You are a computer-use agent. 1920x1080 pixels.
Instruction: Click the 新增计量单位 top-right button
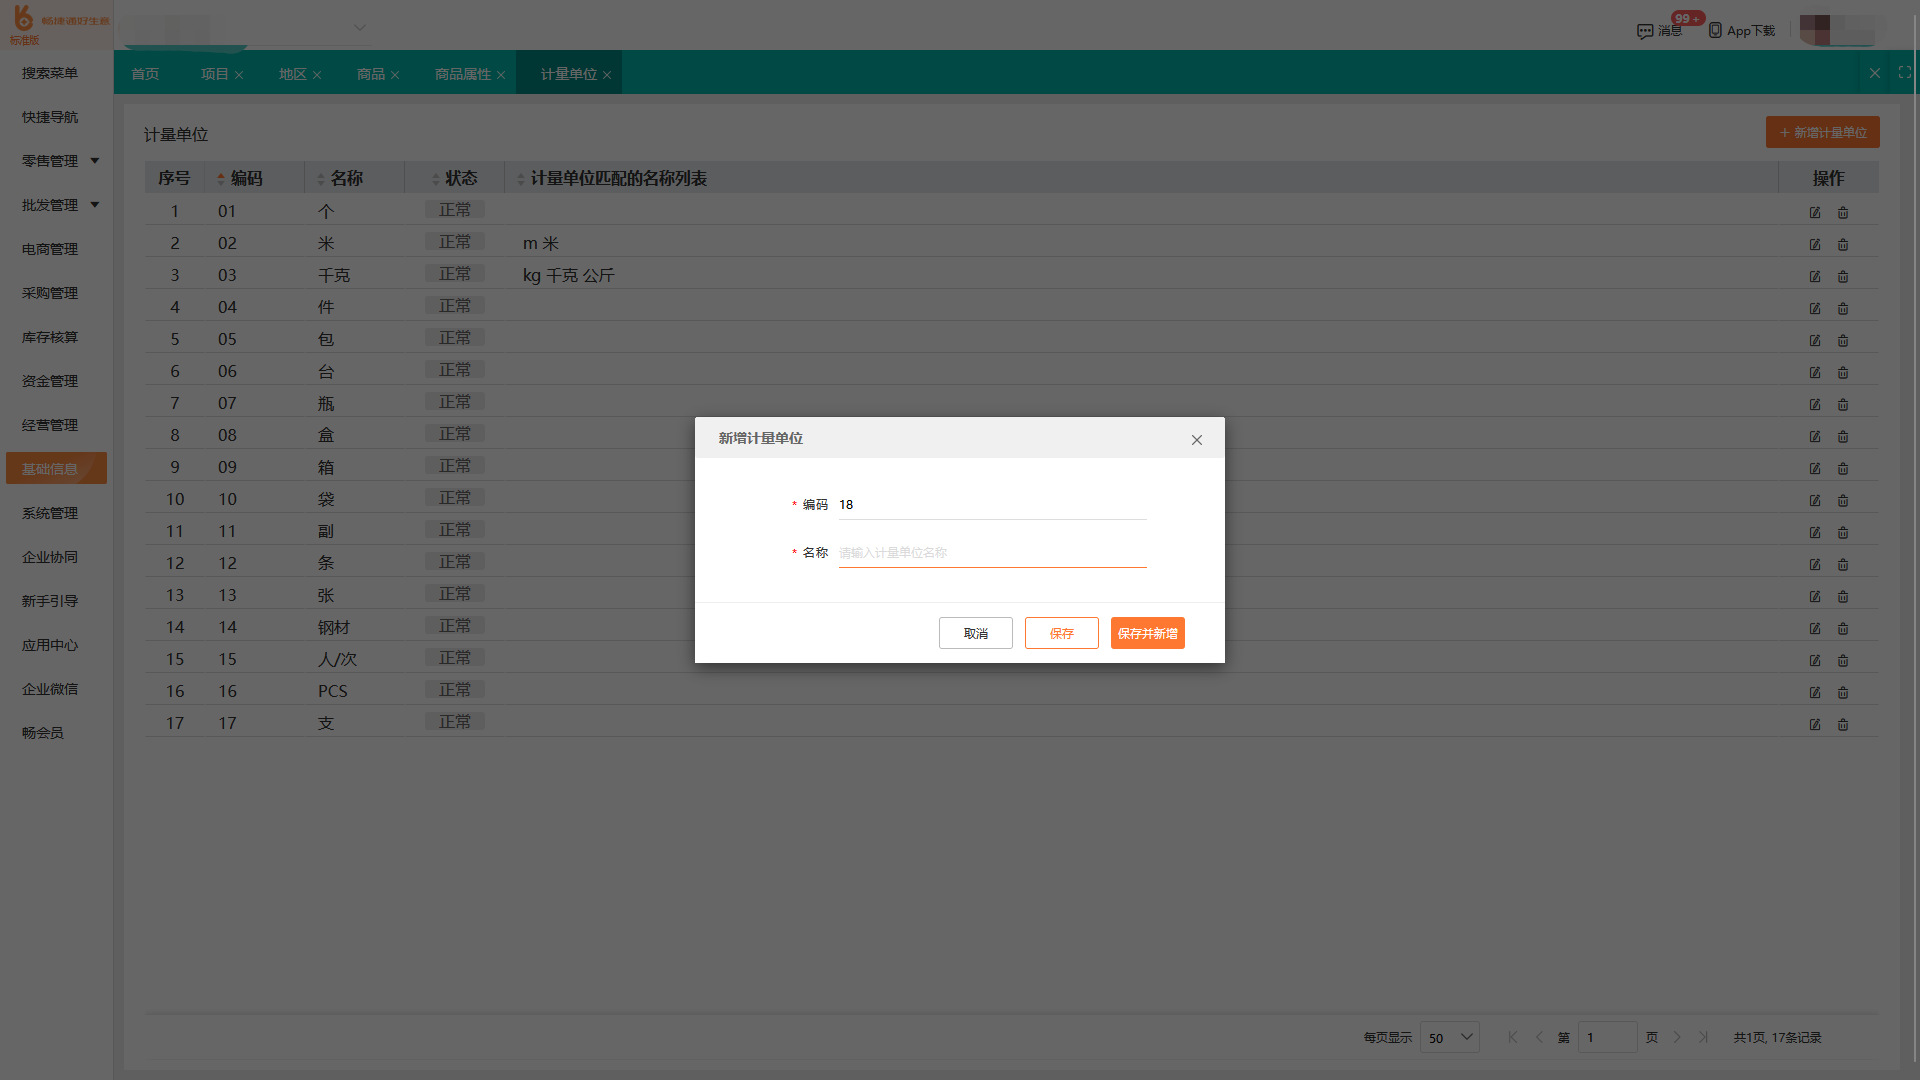(1824, 132)
